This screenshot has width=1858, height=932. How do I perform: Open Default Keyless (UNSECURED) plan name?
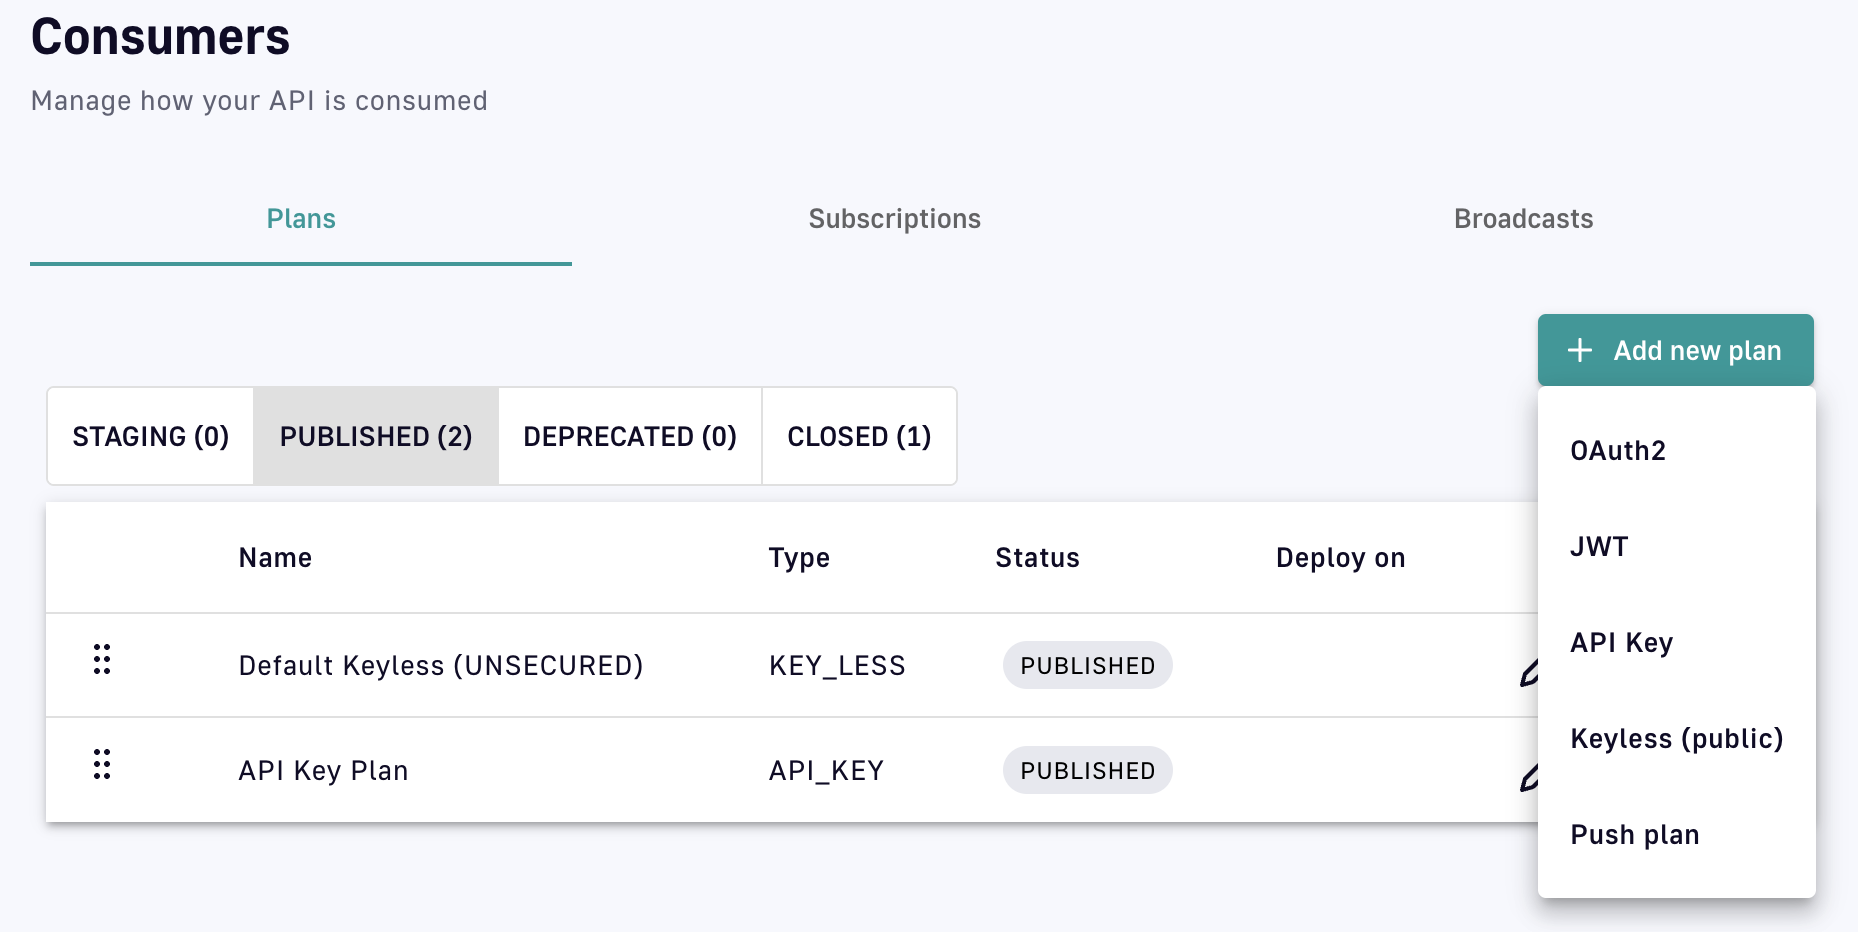(441, 666)
